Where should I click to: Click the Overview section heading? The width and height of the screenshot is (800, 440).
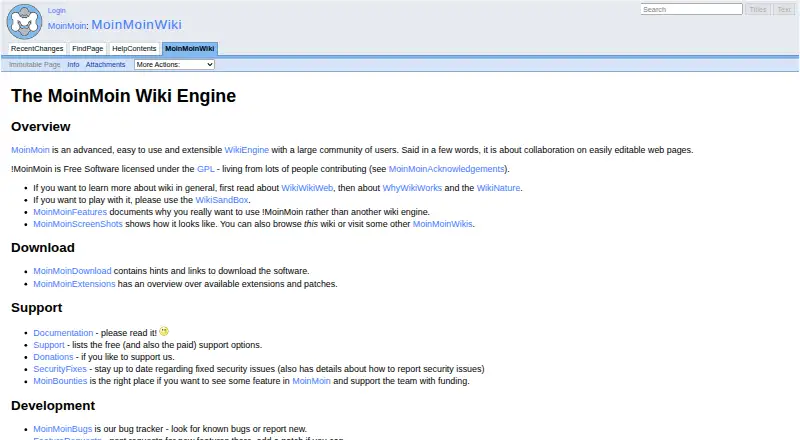pos(41,127)
